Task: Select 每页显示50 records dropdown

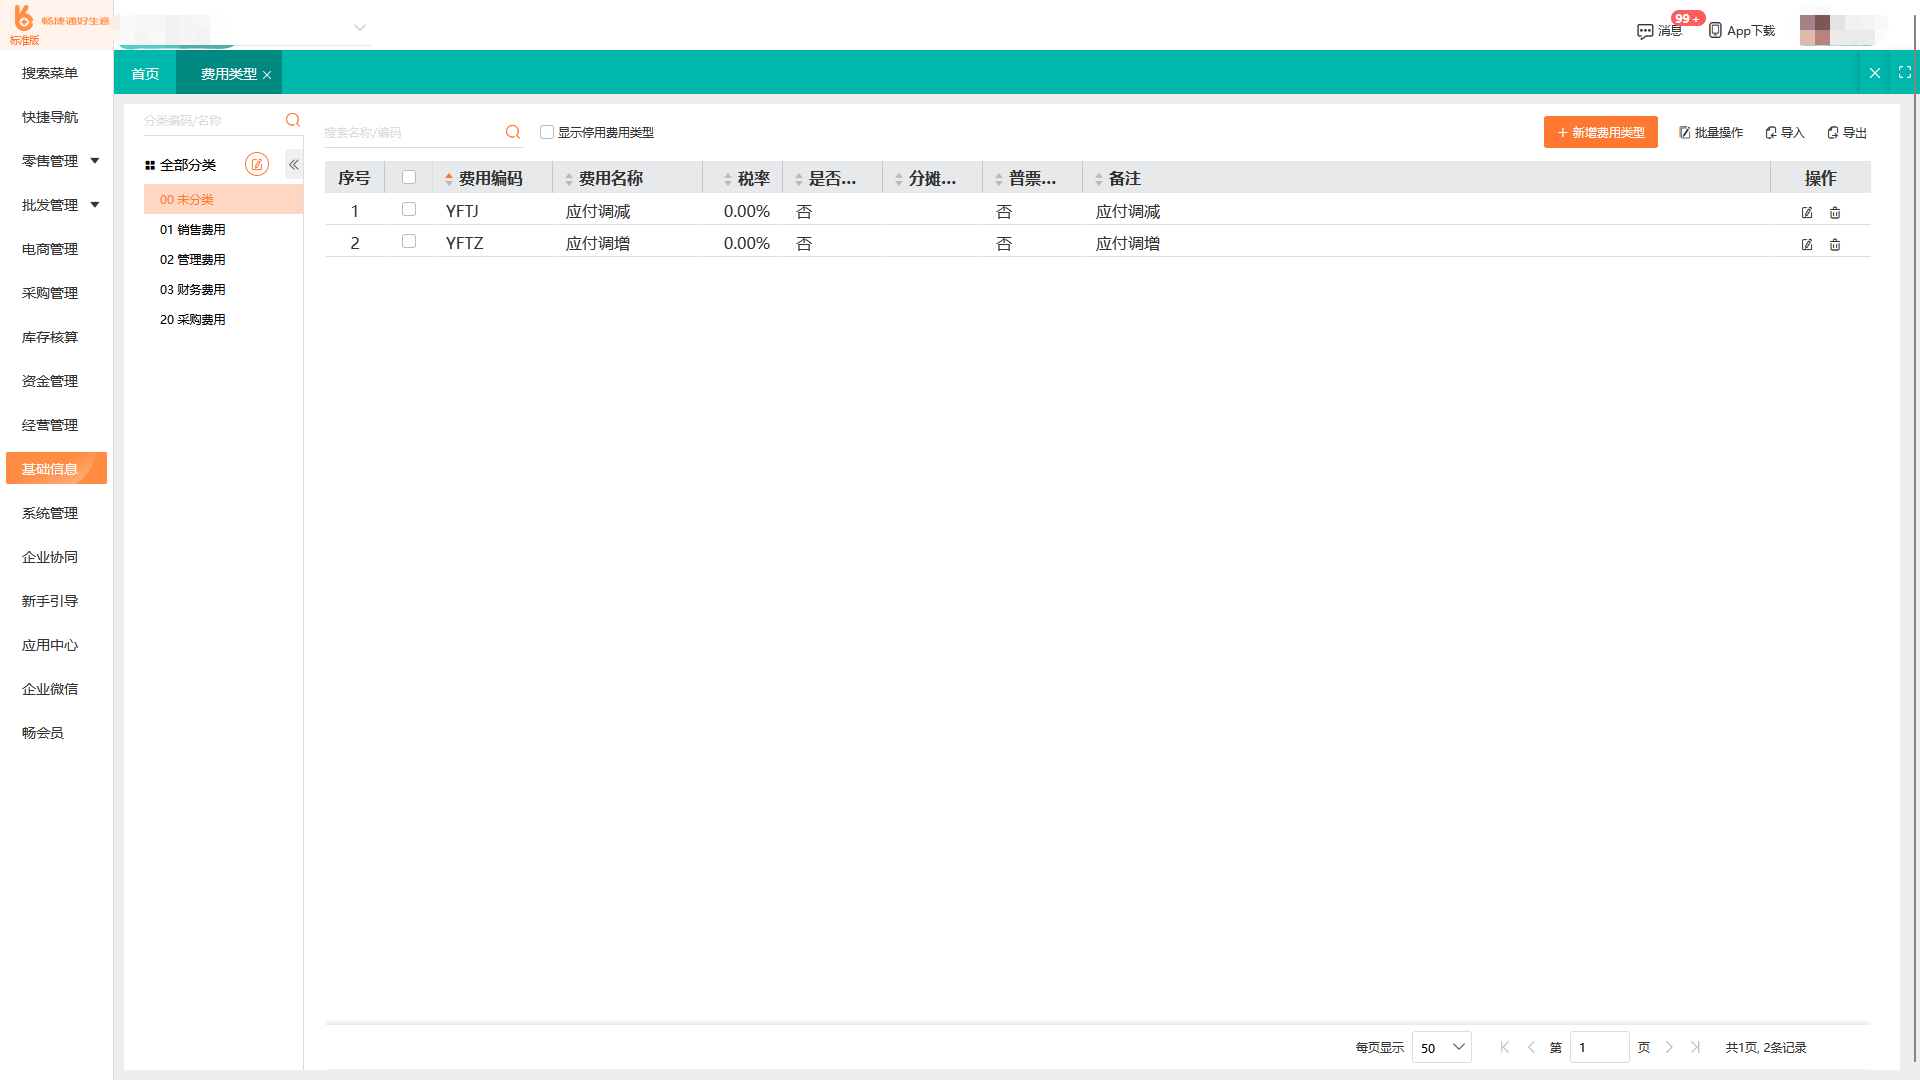Action: (x=1441, y=1047)
